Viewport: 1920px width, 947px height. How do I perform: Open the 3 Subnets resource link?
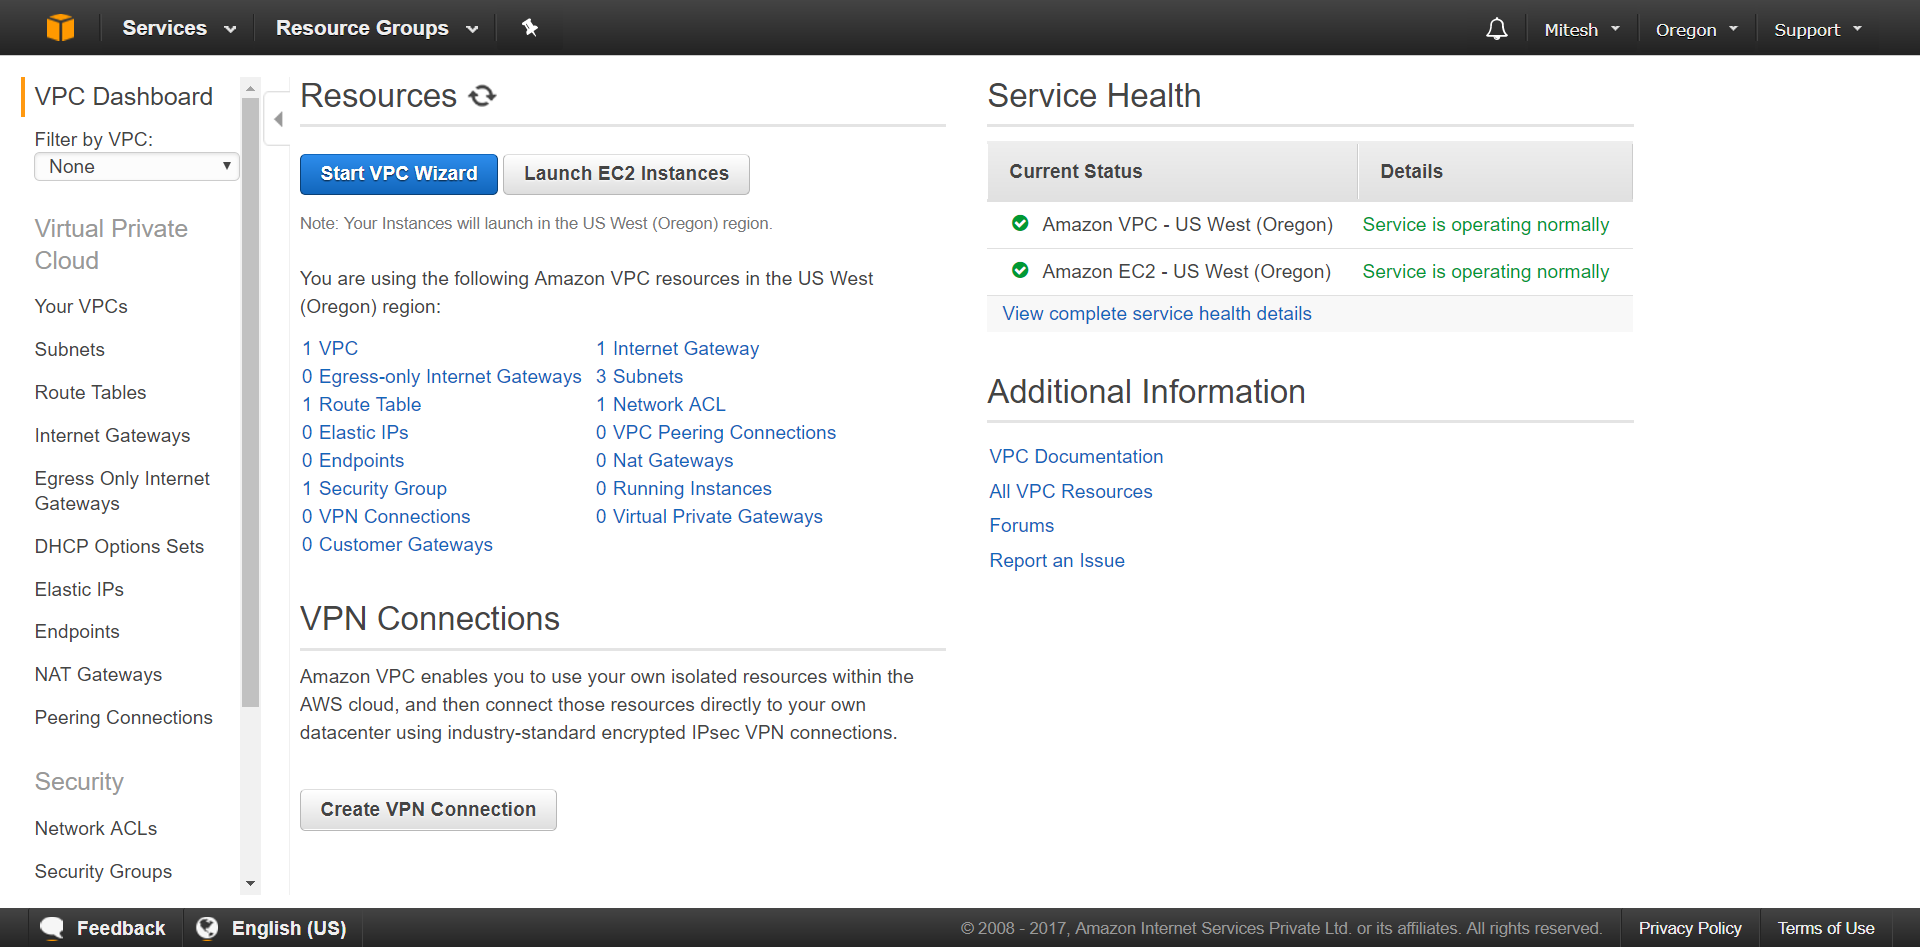tap(639, 377)
